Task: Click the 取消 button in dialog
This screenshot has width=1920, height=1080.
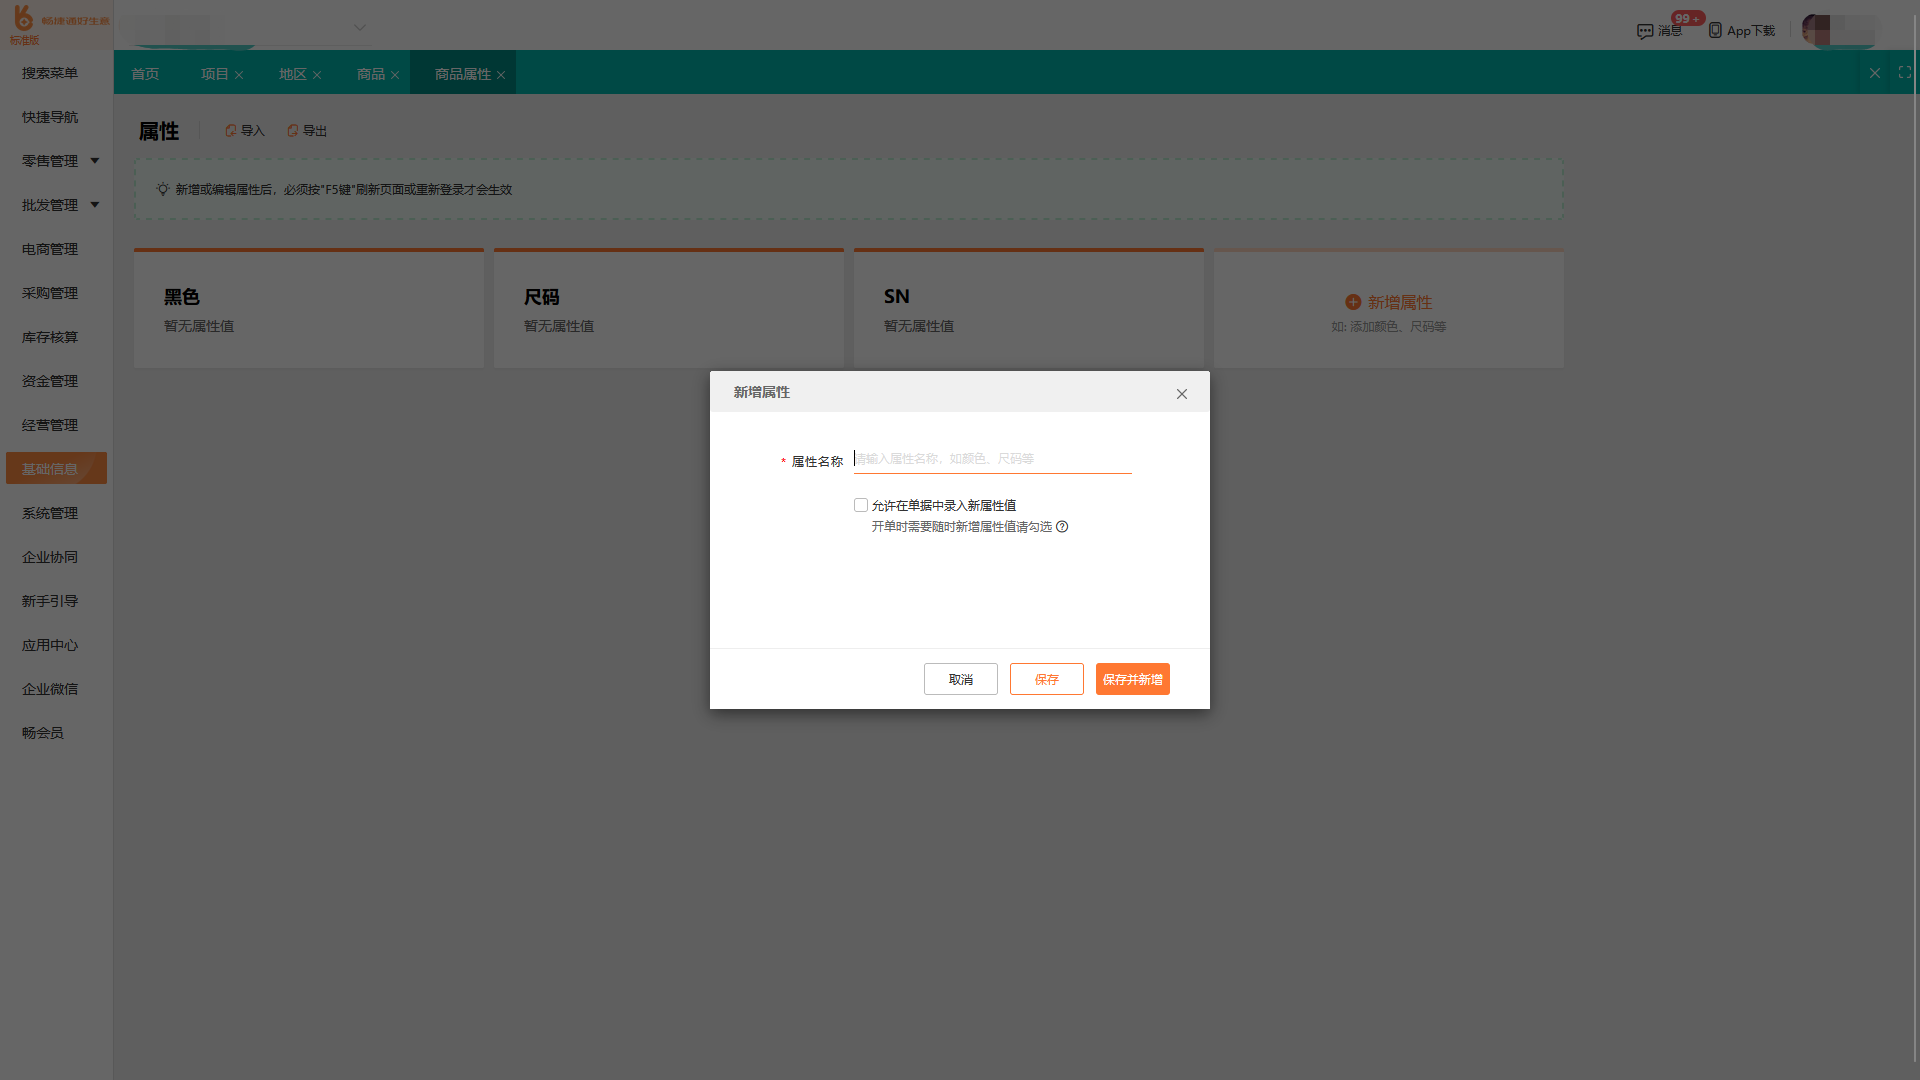Action: click(x=961, y=679)
